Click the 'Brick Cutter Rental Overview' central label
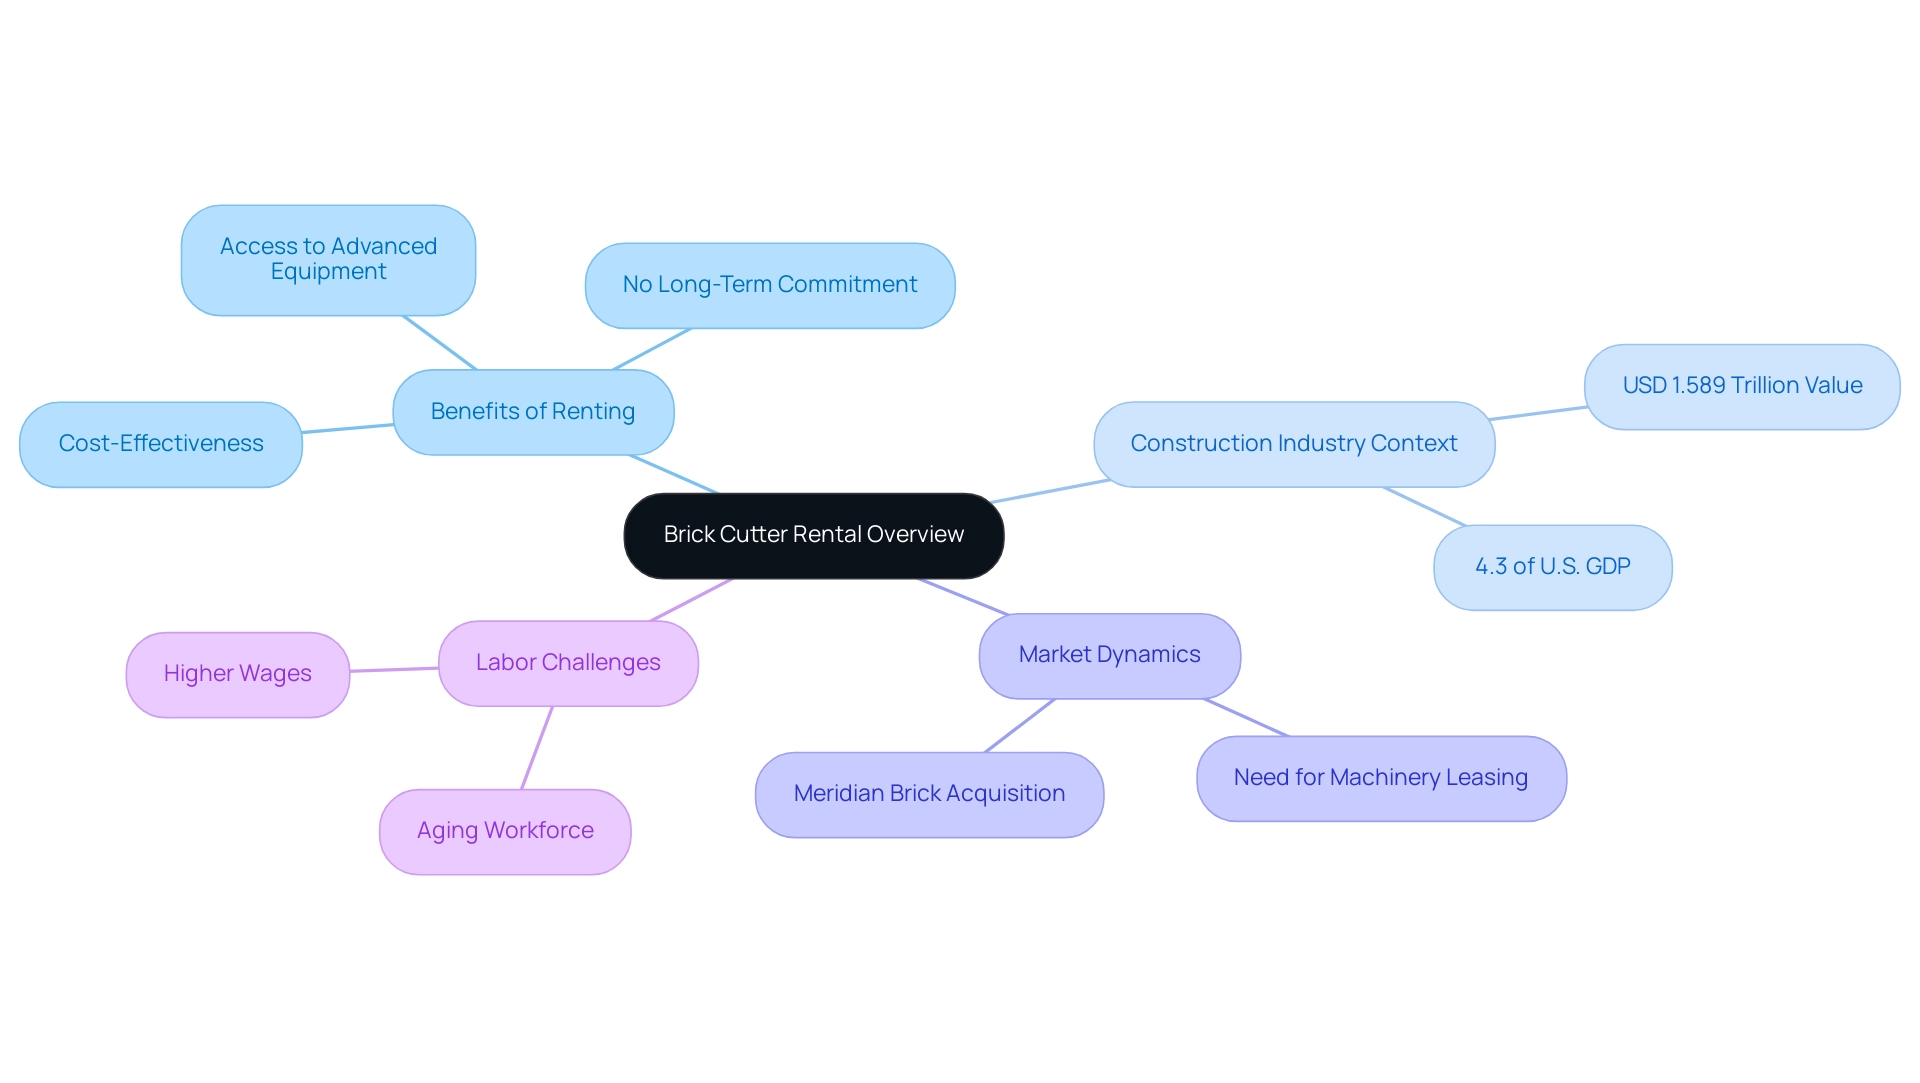Image resolution: width=1920 pixels, height=1083 pixels. point(814,534)
